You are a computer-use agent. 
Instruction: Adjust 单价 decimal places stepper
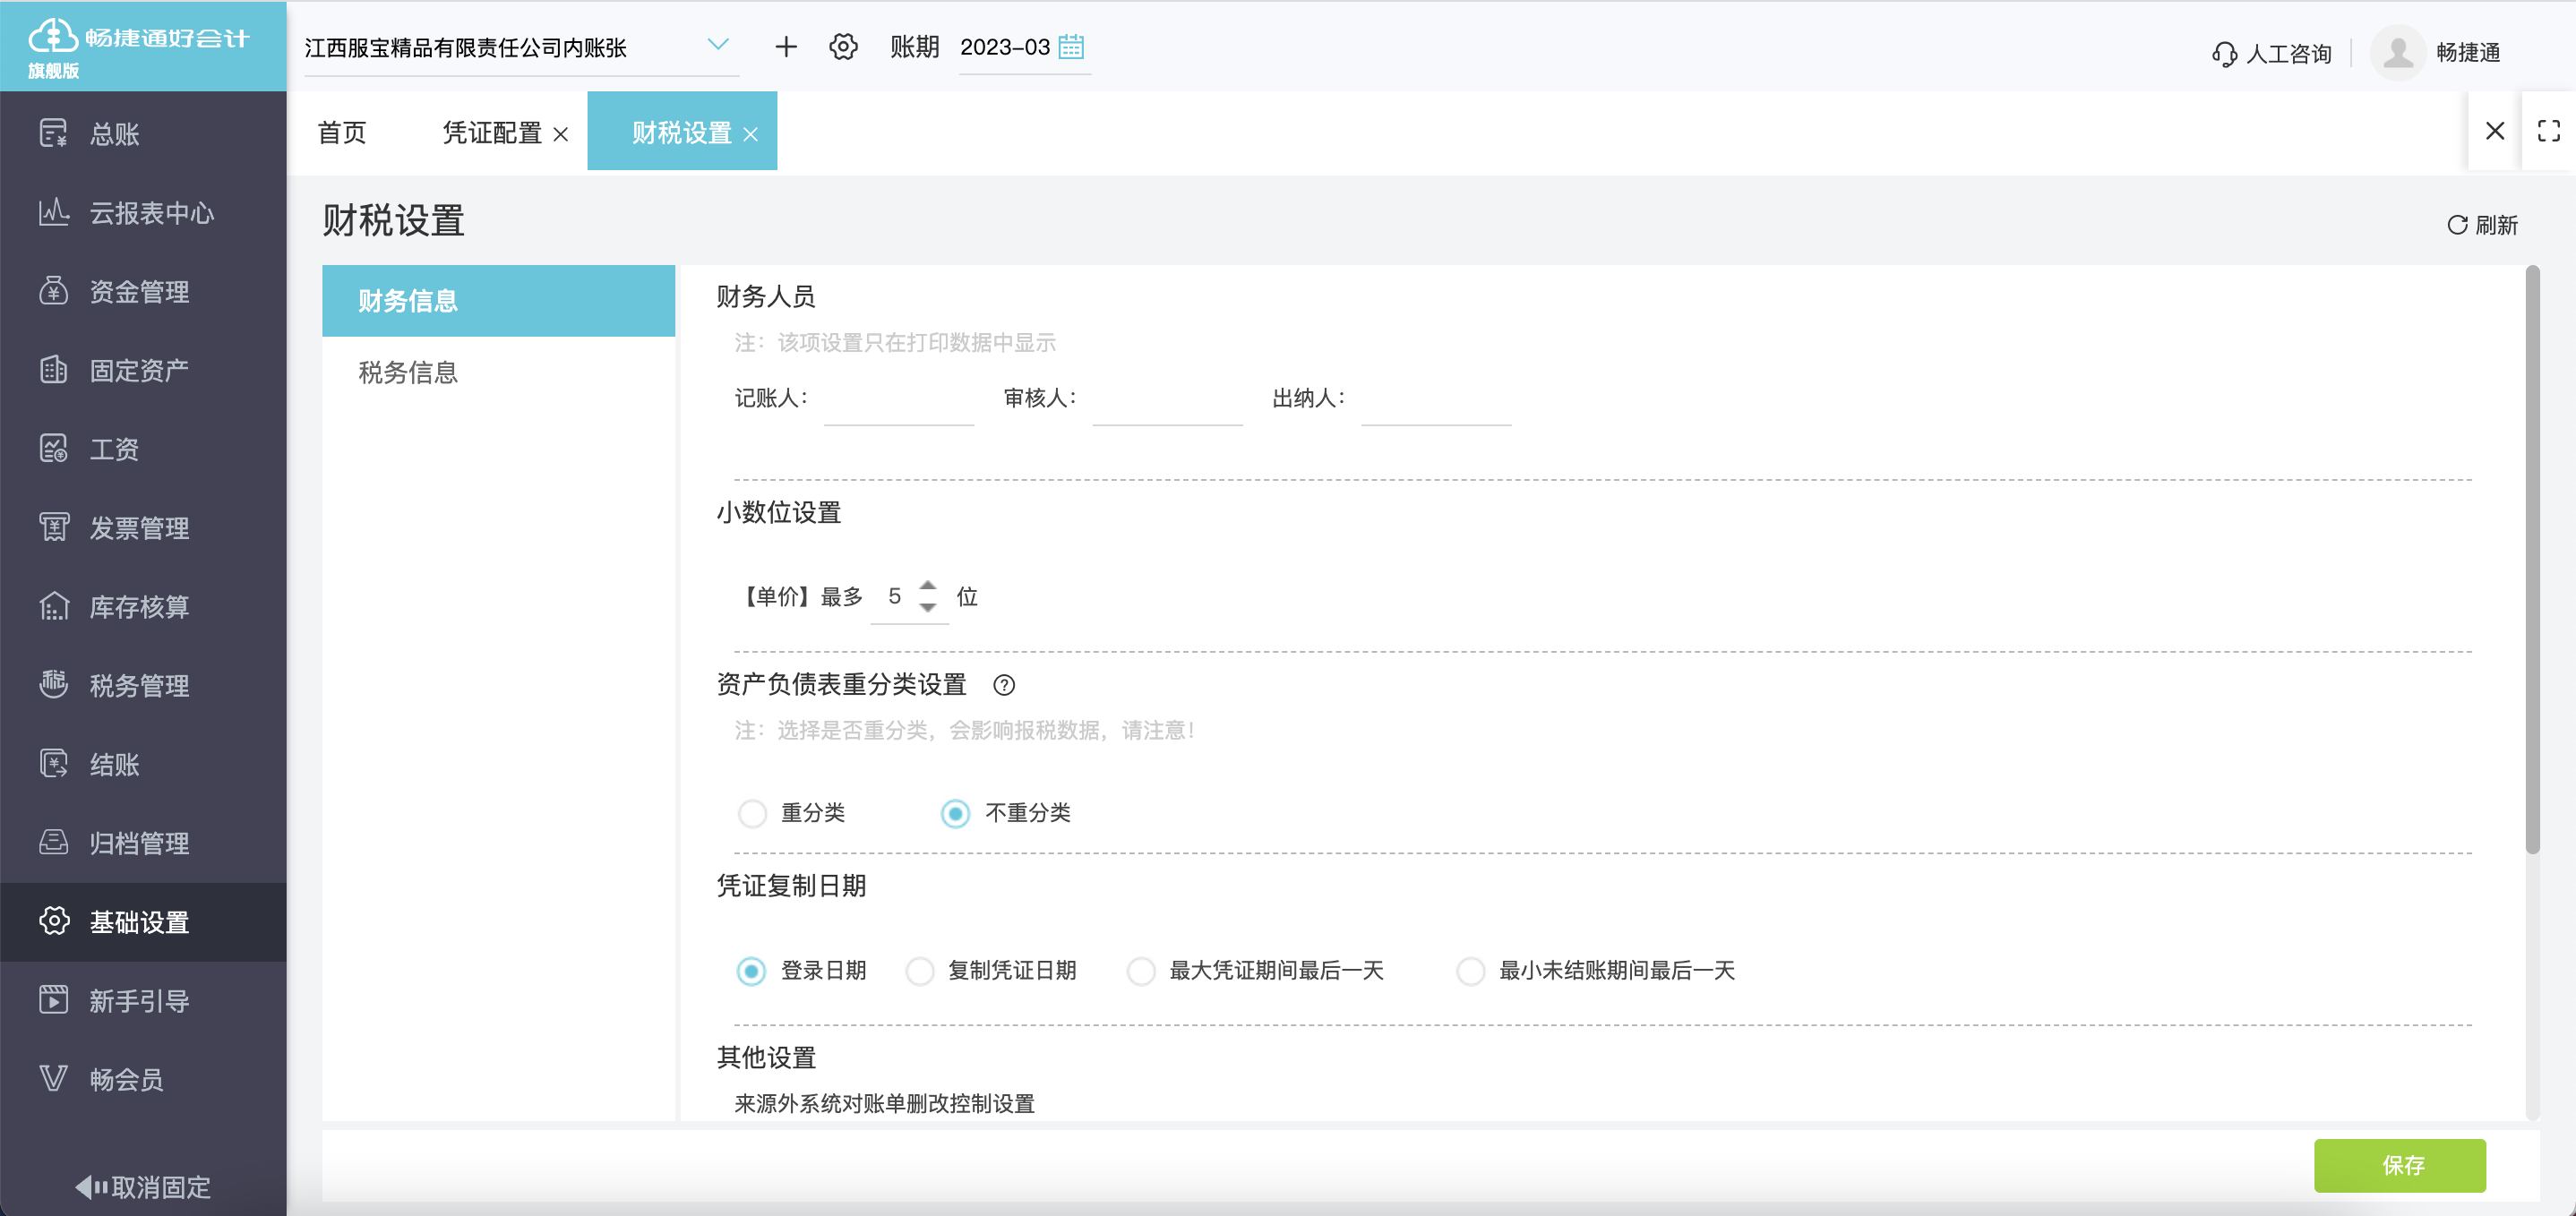(x=930, y=595)
